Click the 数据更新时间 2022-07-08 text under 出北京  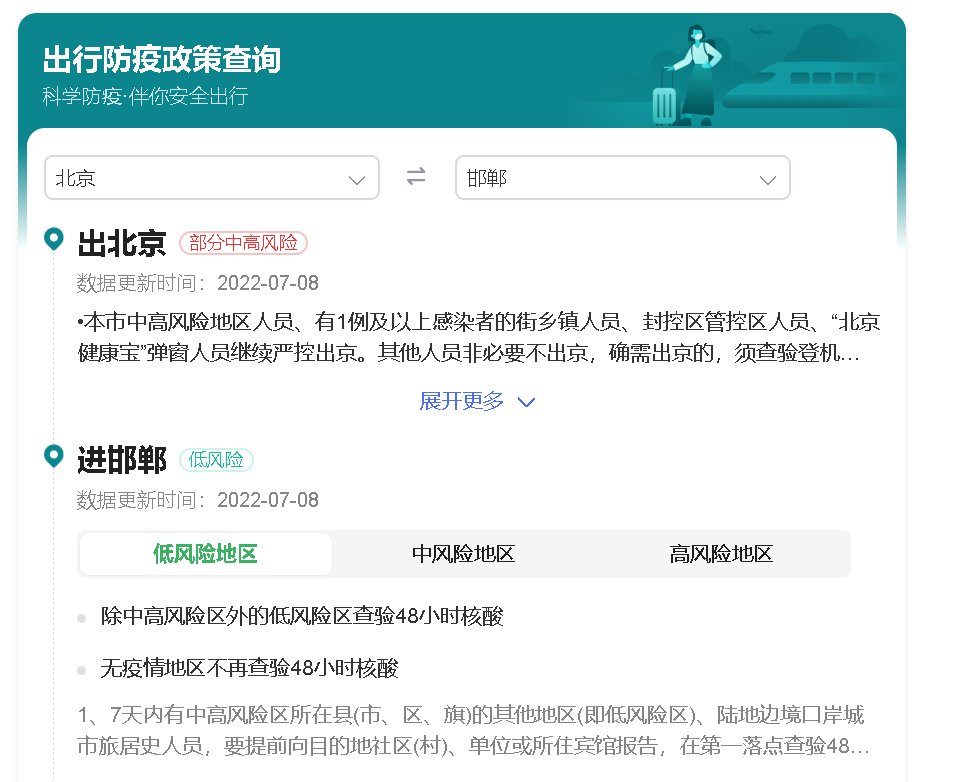click(x=197, y=283)
